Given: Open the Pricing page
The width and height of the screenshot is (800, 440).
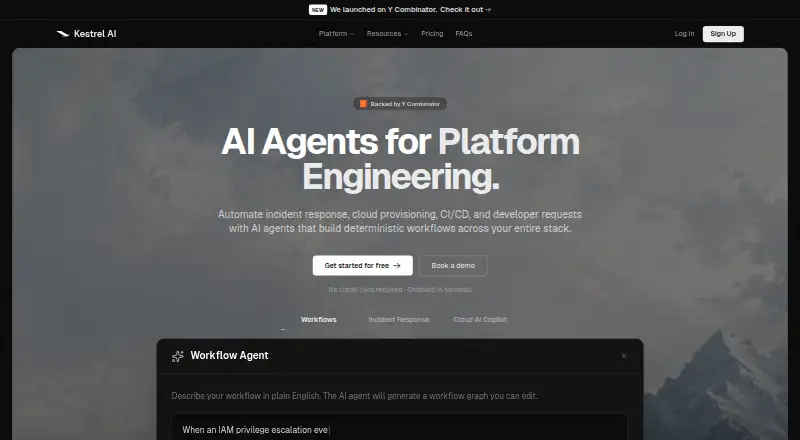Looking at the screenshot, I should (432, 34).
